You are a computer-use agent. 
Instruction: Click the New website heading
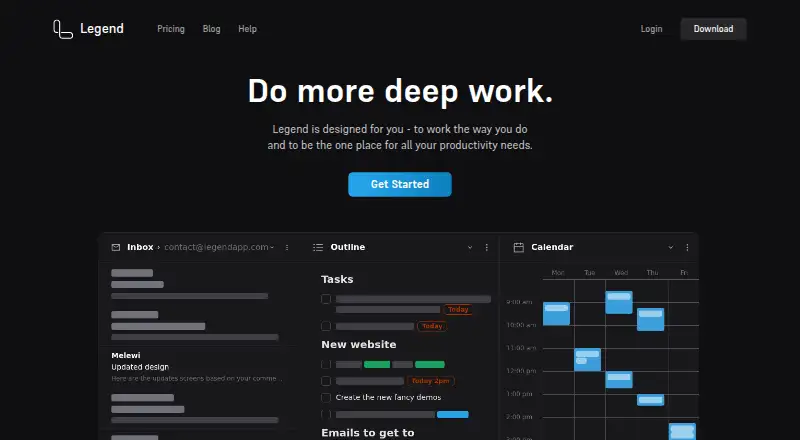(359, 345)
